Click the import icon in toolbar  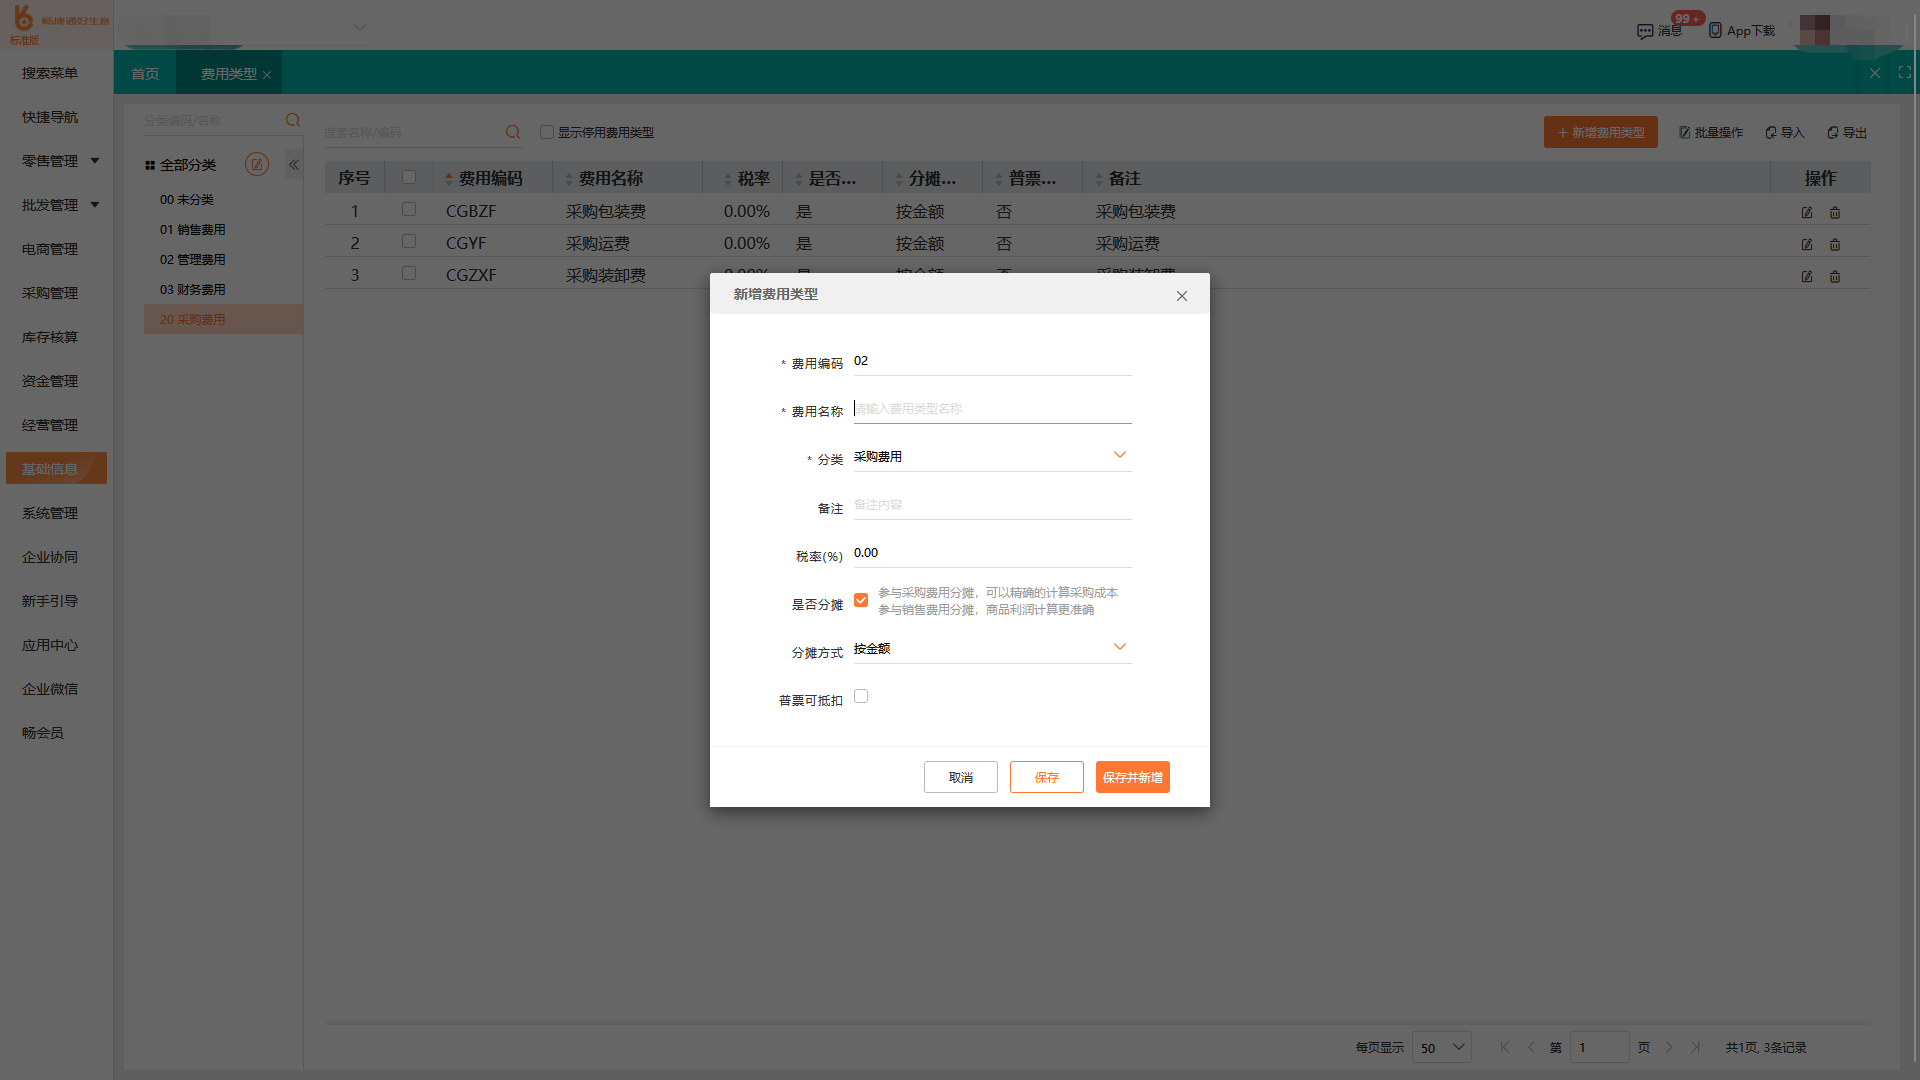[1787, 132]
